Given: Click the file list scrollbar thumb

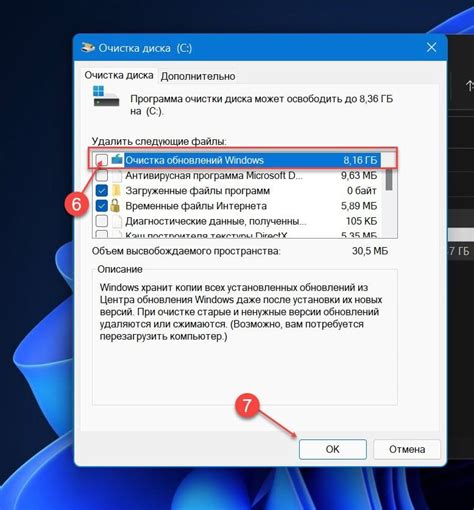Looking at the screenshot, I should tap(389, 180).
